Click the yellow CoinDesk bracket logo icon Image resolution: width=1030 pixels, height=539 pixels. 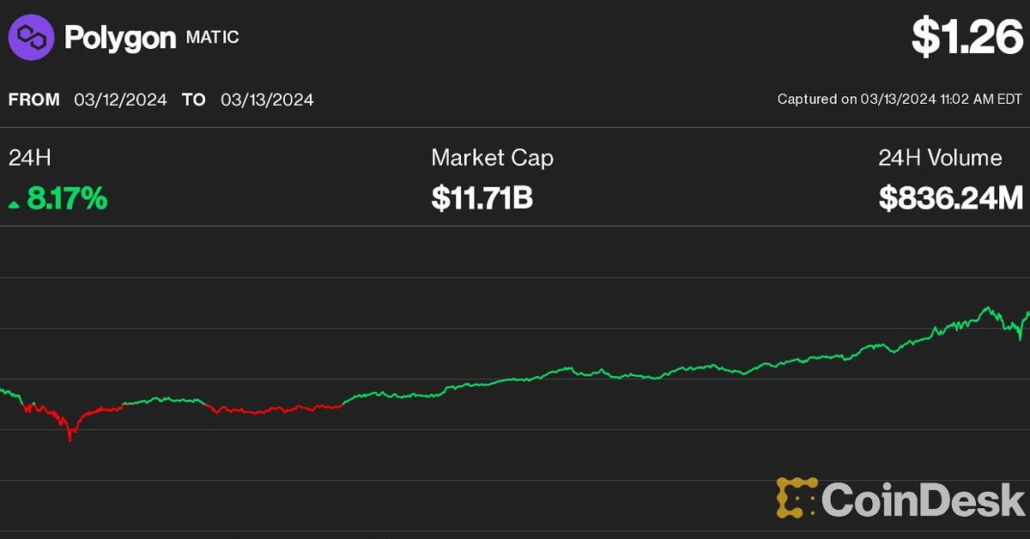click(796, 498)
